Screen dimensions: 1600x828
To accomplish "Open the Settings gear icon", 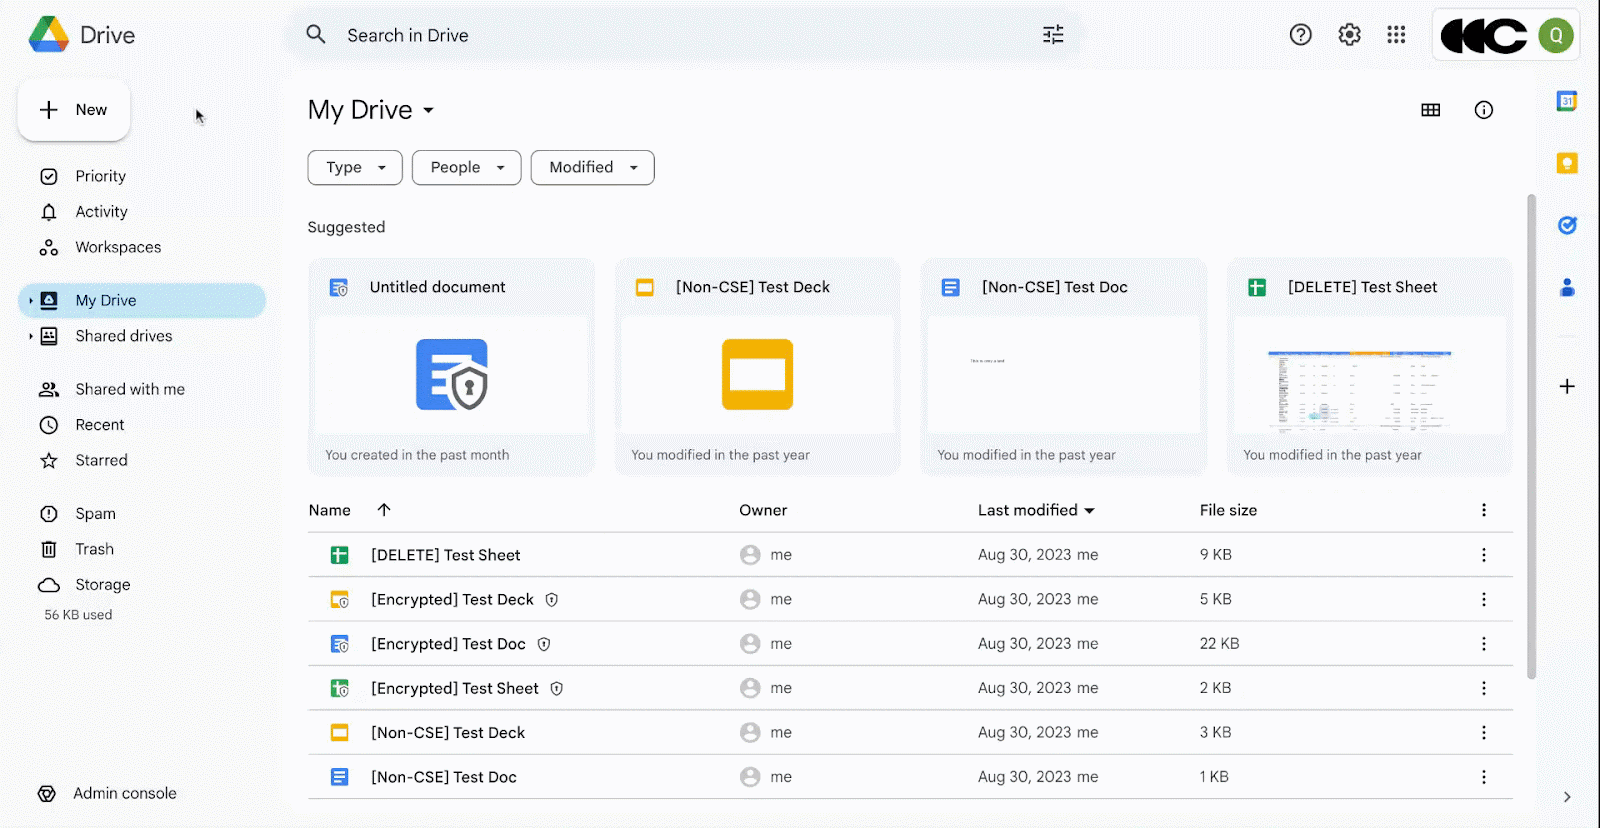I will (x=1349, y=35).
